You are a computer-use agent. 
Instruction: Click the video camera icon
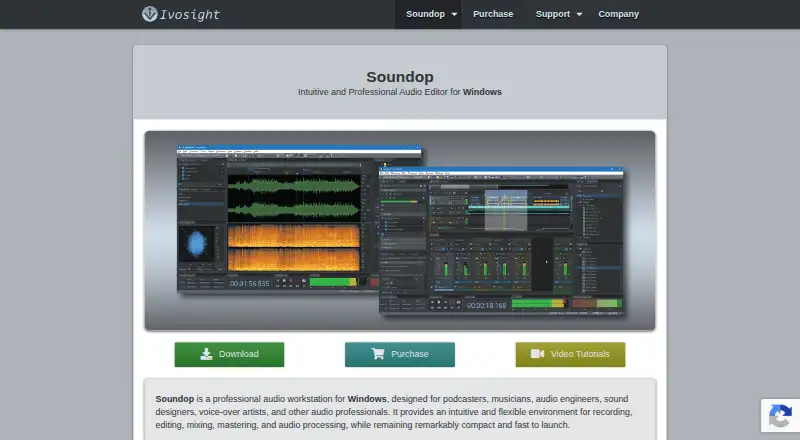(x=537, y=354)
